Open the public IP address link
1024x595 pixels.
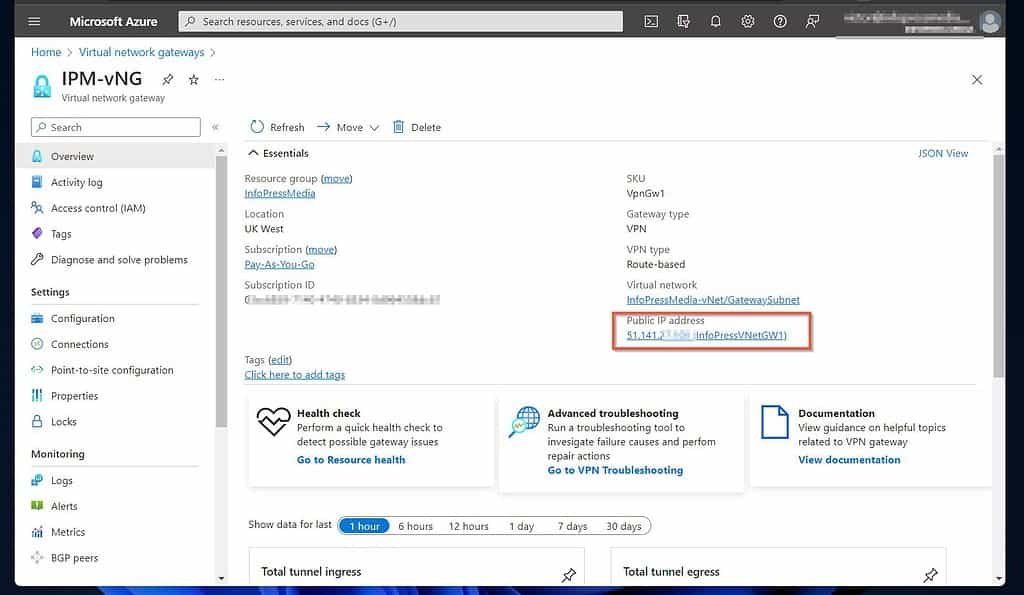click(x=707, y=335)
